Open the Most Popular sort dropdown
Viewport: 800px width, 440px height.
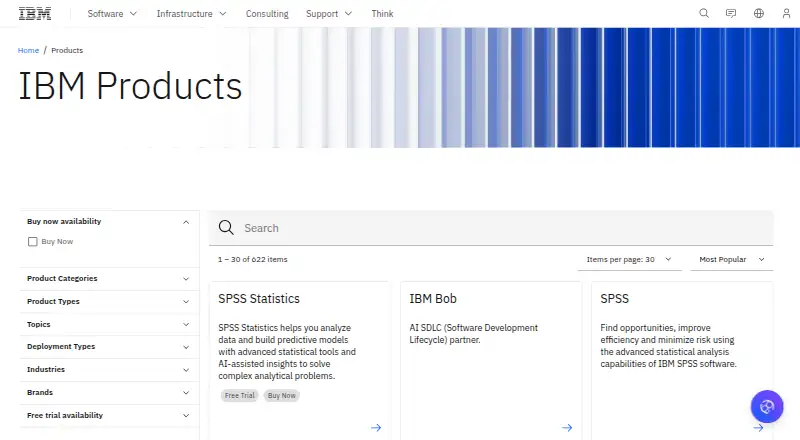[732, 259]
